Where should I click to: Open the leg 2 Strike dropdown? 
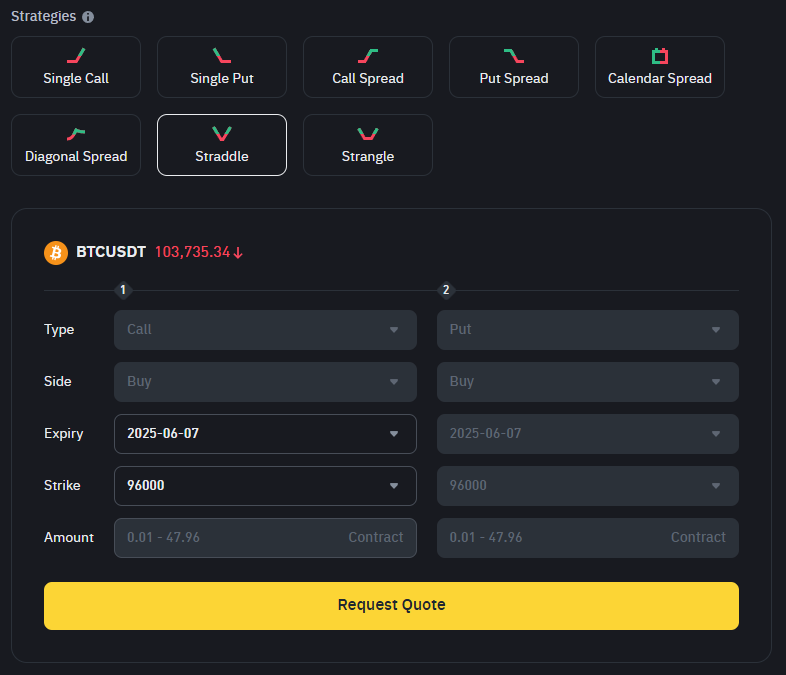[x=588, y=486]
